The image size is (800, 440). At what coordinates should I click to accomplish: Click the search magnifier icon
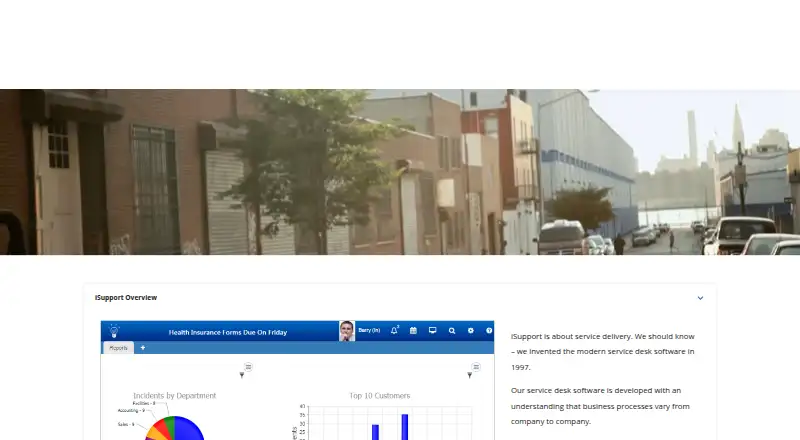pyautogui.click(x=452, y=331)
